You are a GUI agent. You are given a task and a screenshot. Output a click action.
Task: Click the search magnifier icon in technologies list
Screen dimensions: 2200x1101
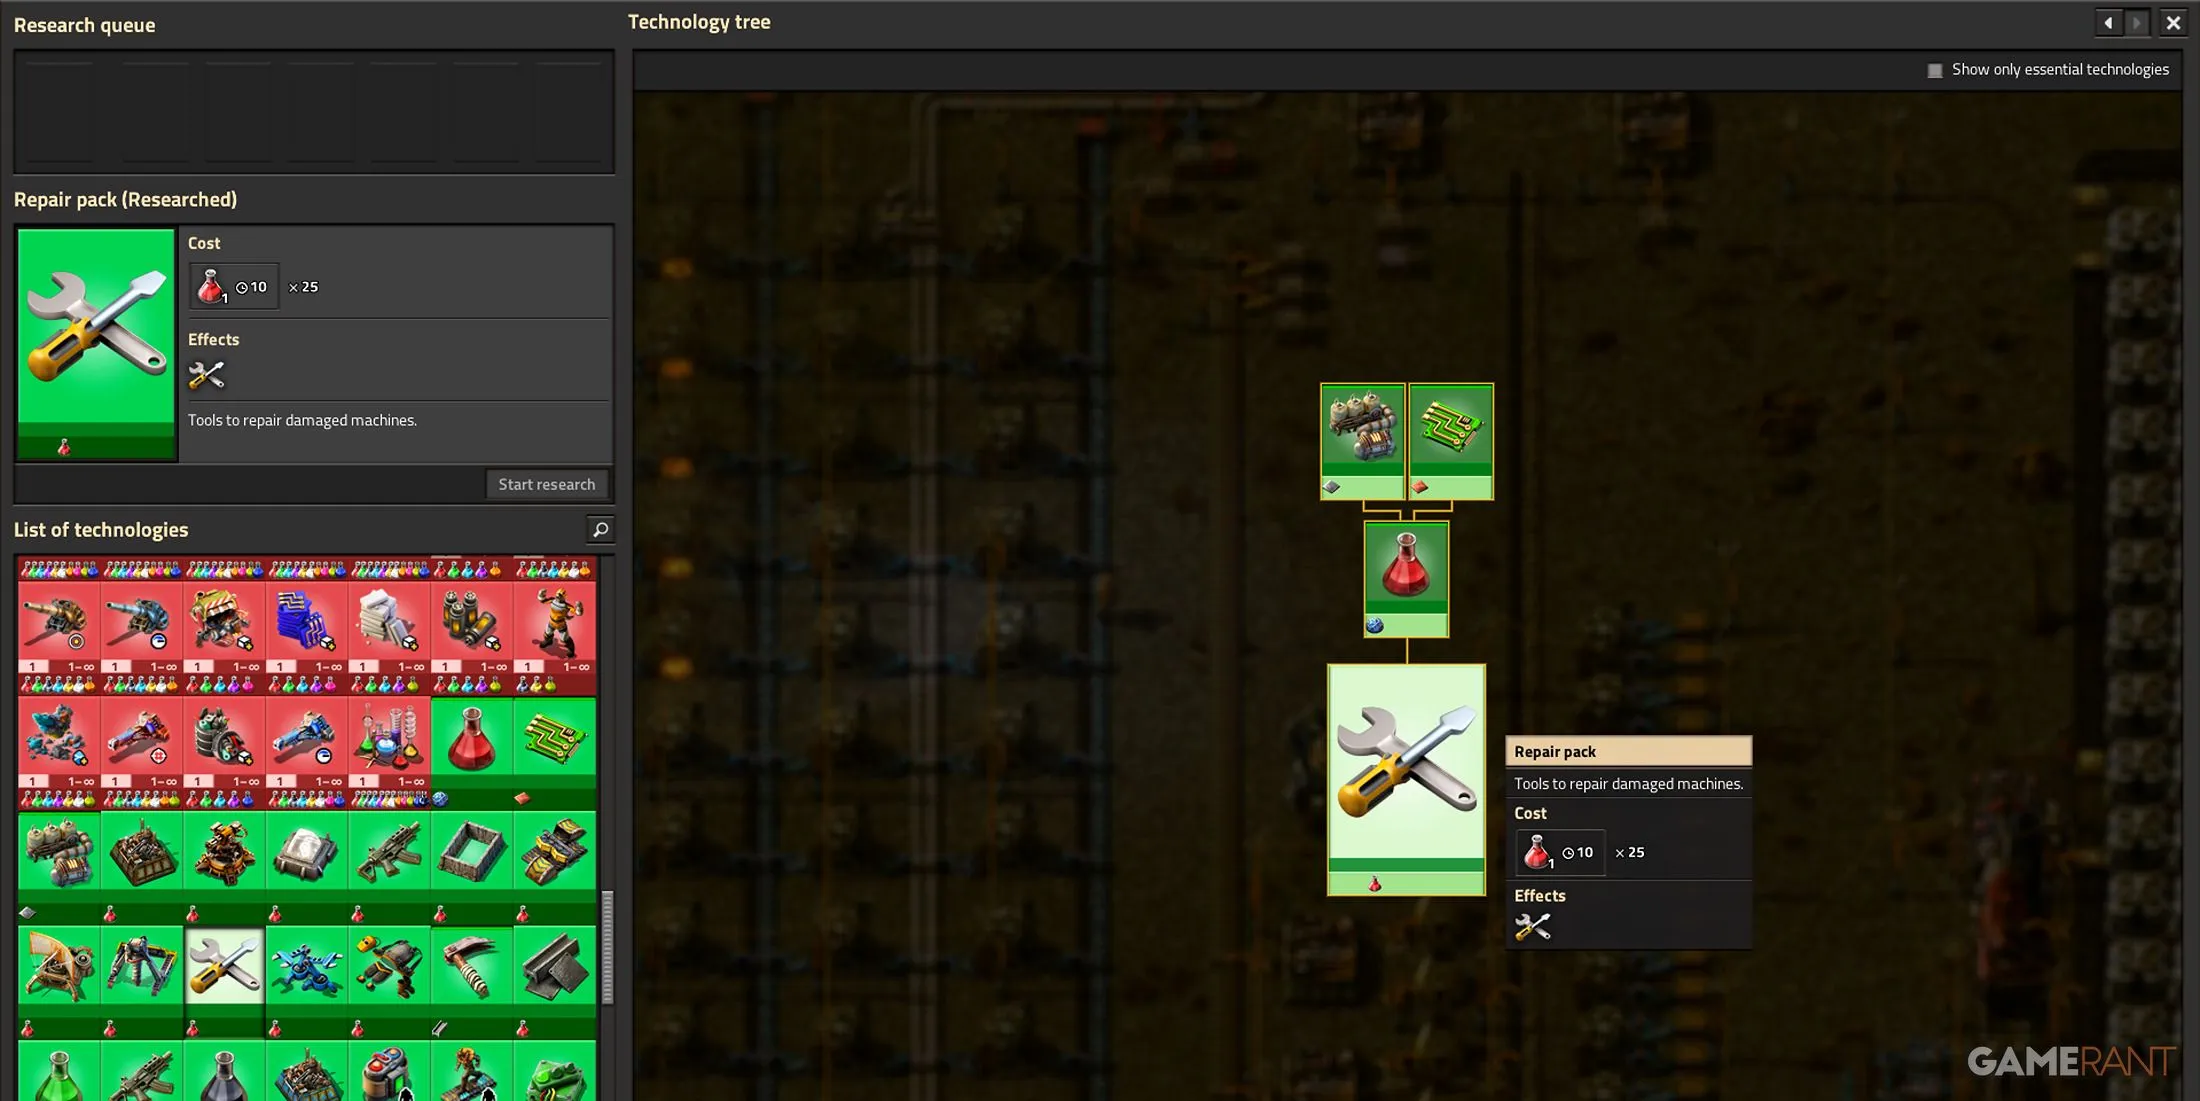599,529
